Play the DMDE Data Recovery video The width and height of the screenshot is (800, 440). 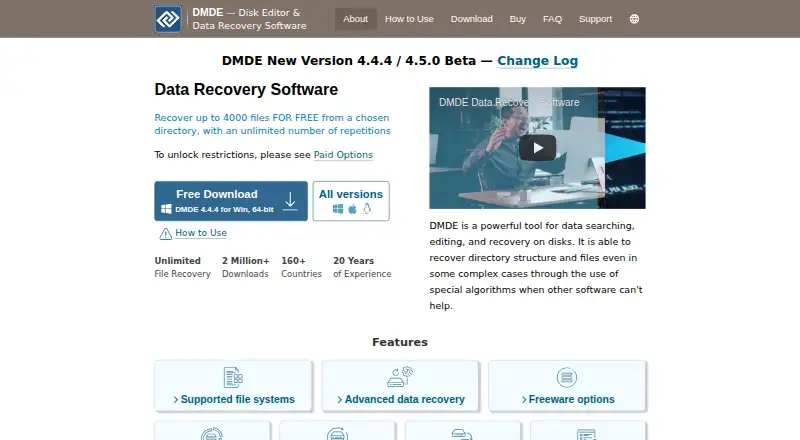(537, 148)
